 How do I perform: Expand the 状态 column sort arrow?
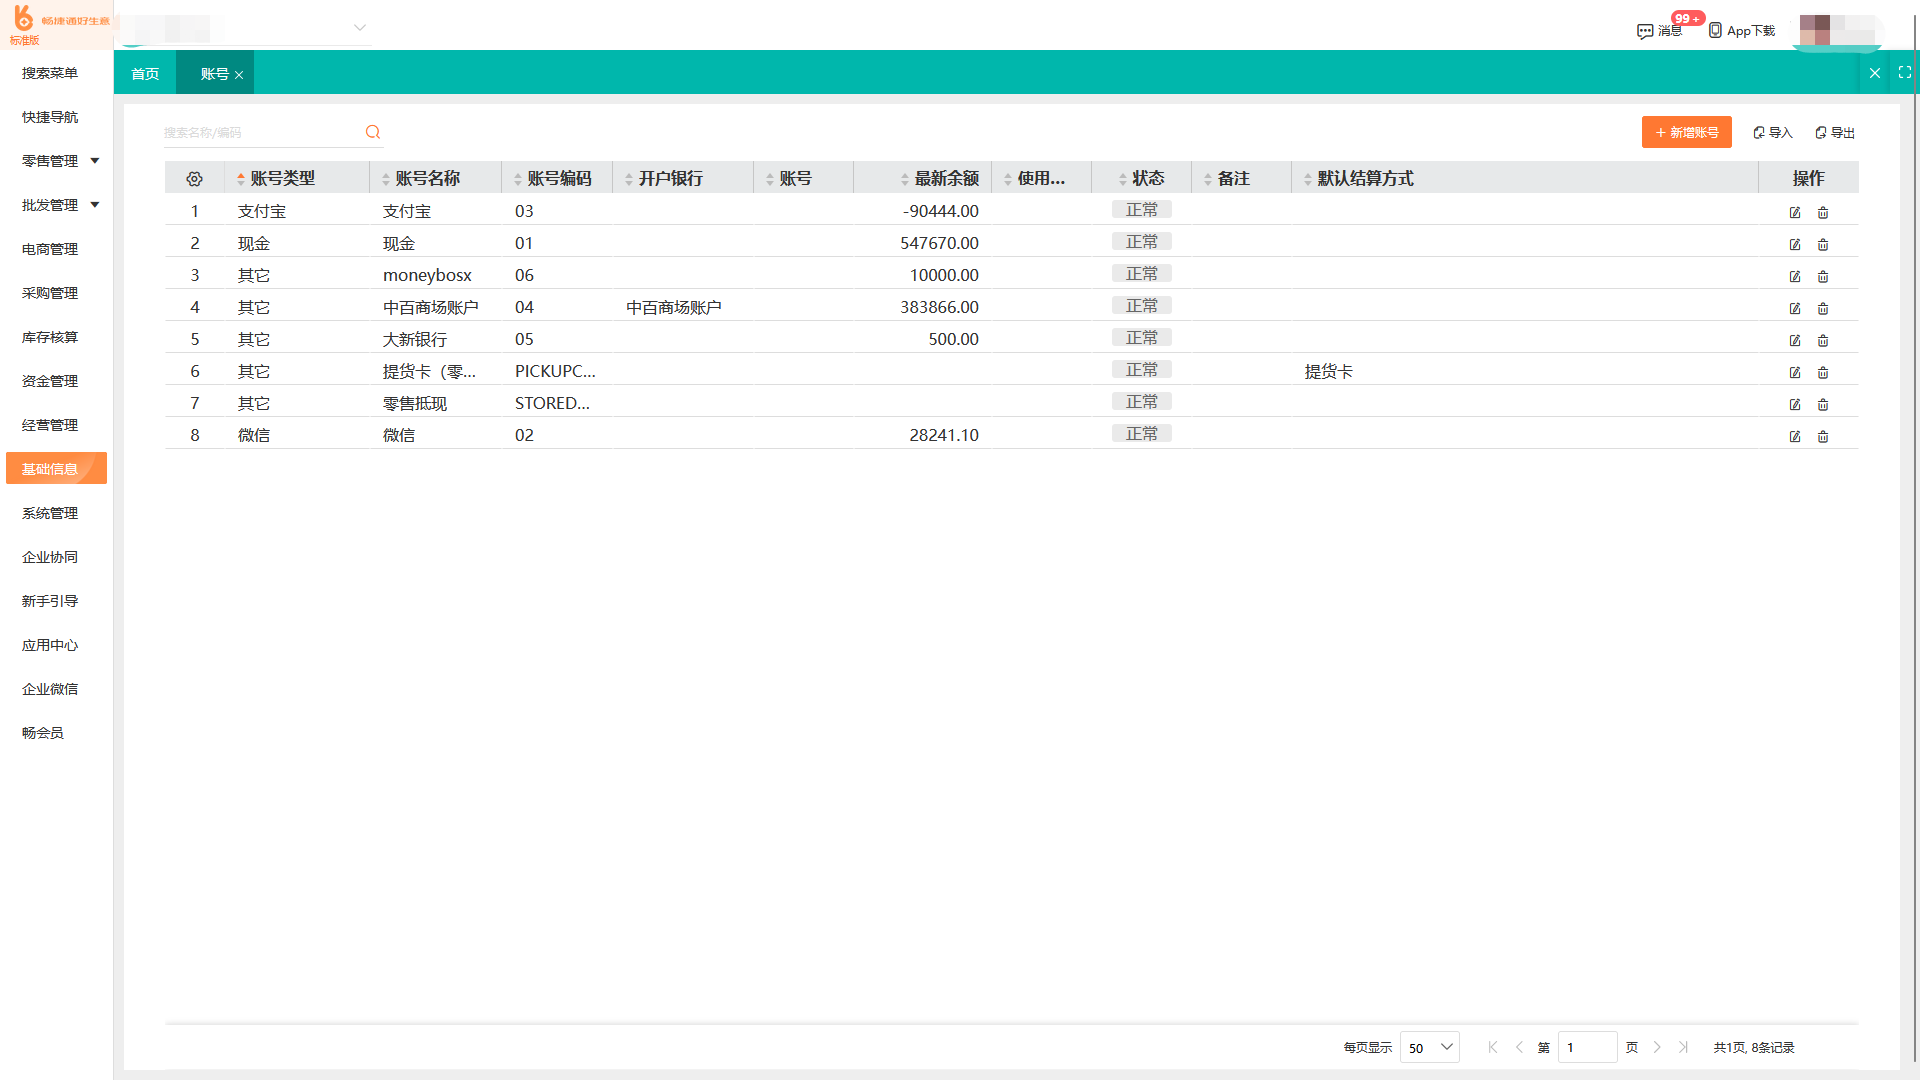(x=1120, y=179)
